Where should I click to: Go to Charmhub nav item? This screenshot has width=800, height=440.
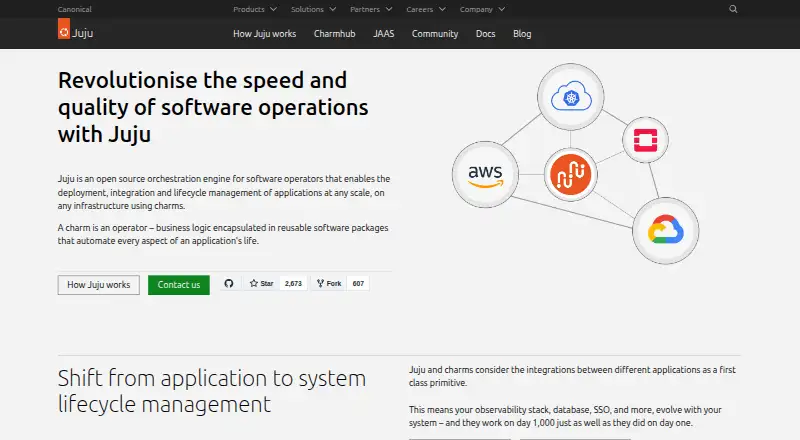click(334, 34)
